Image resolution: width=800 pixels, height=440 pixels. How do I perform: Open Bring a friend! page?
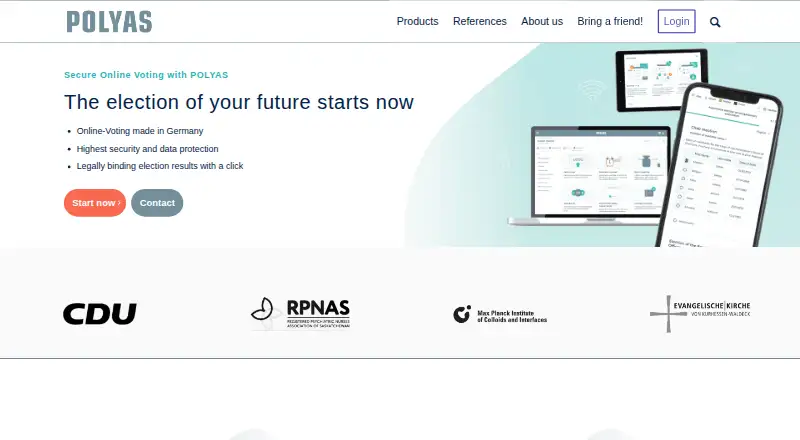point(610,21)
